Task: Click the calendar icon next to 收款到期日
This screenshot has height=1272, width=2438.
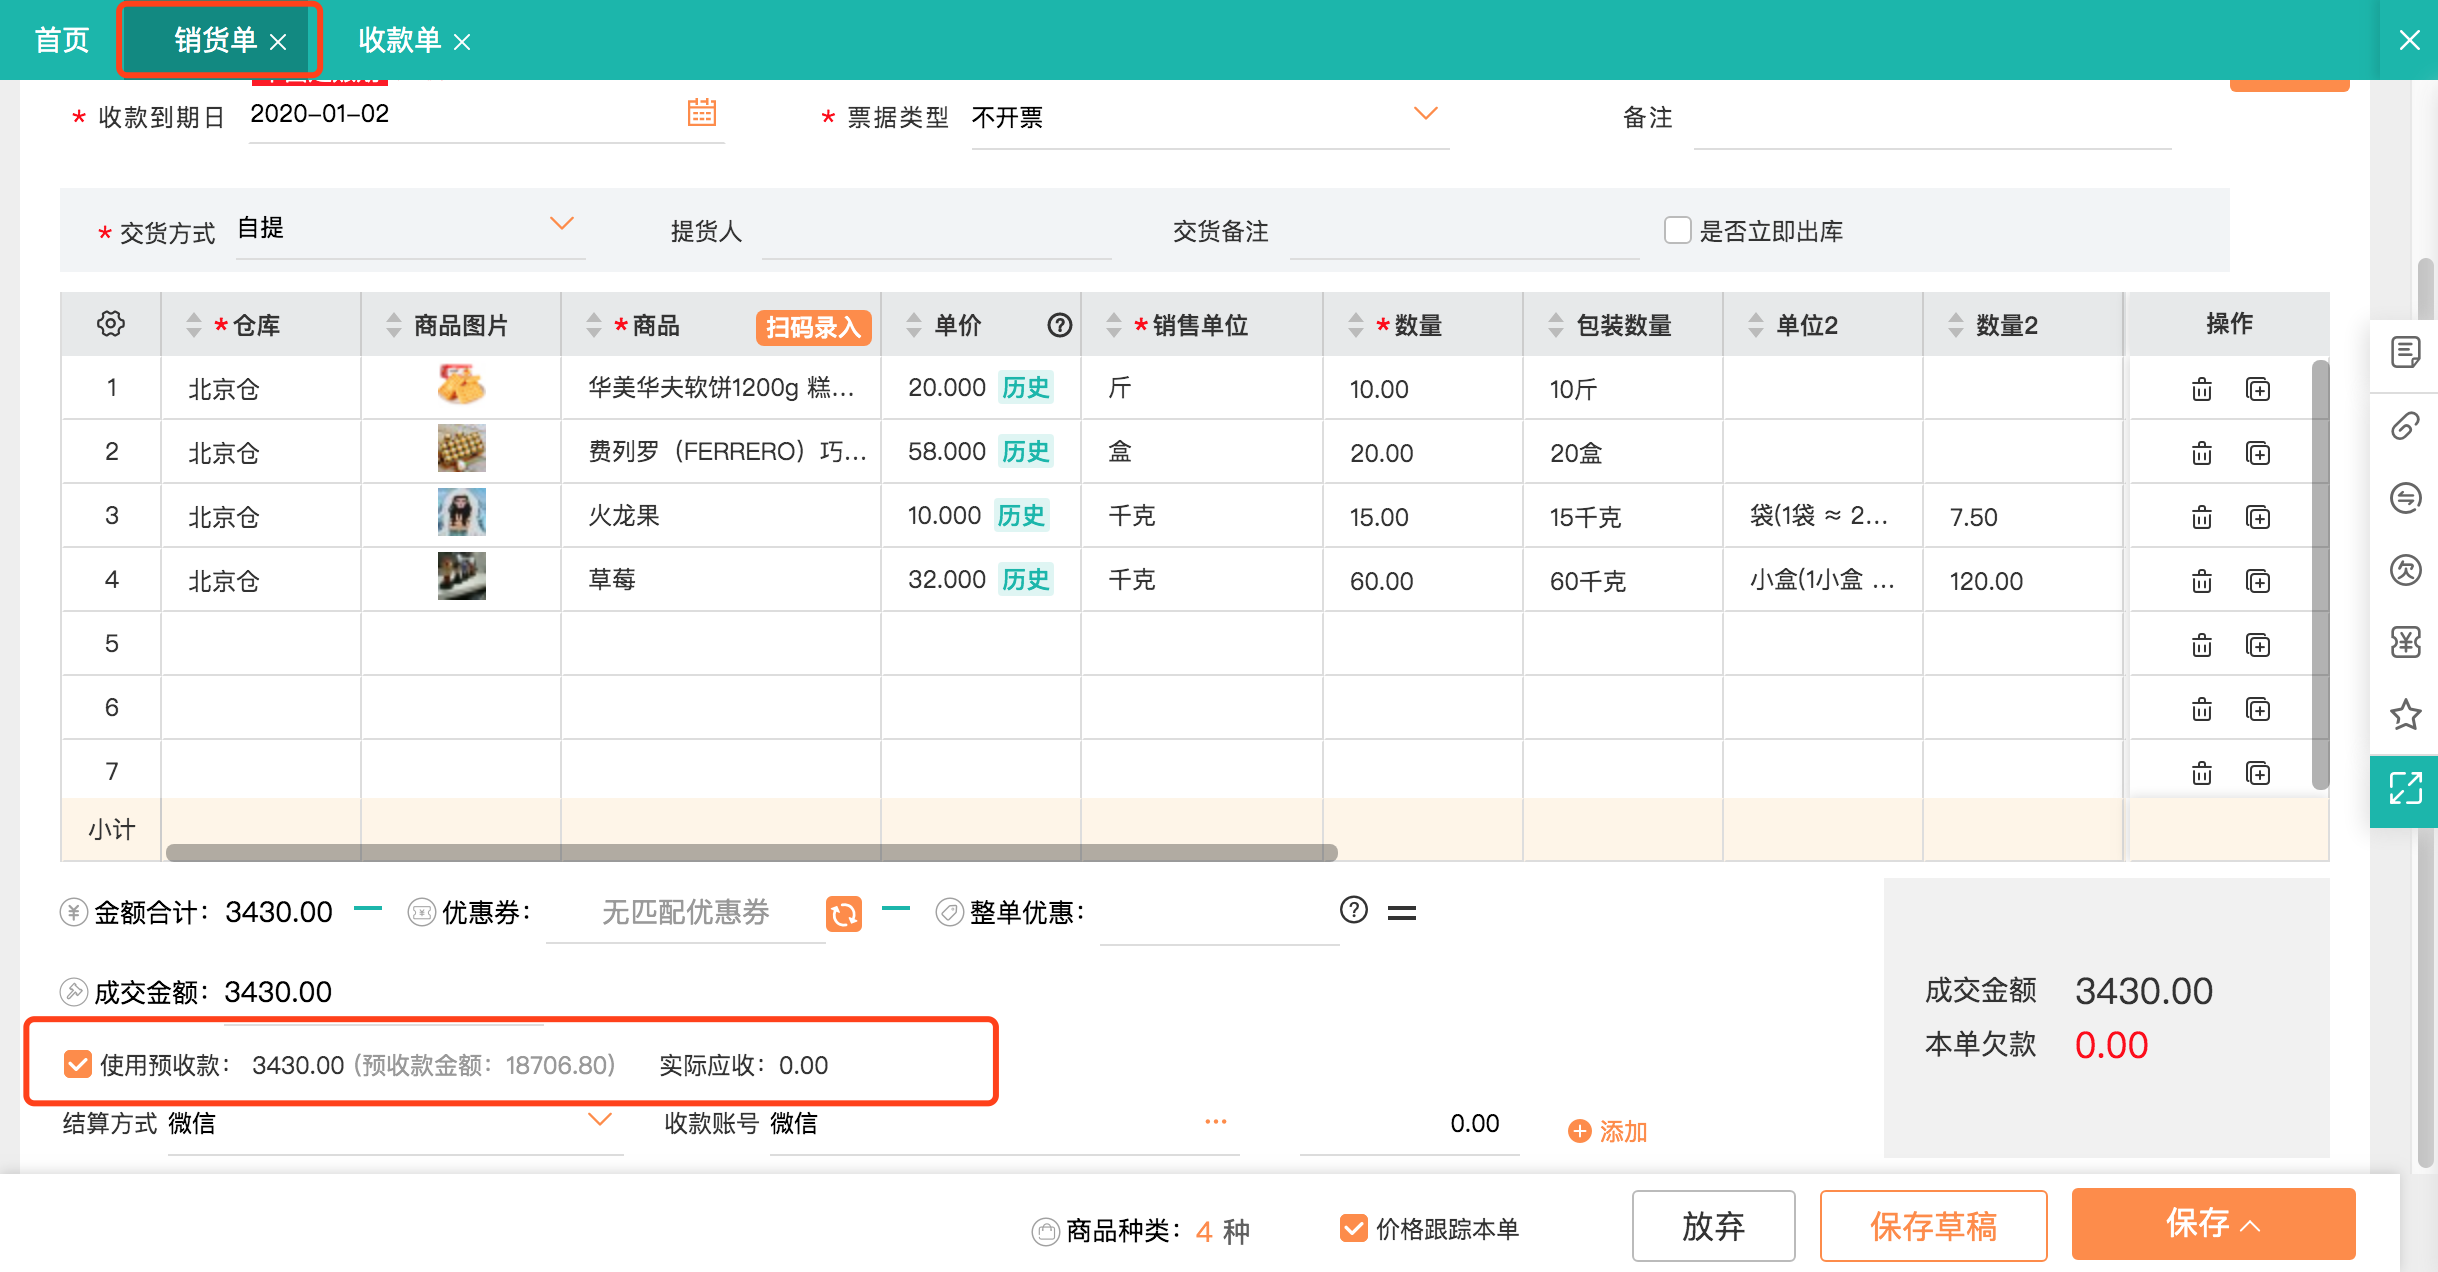Action: pos(703,111)
